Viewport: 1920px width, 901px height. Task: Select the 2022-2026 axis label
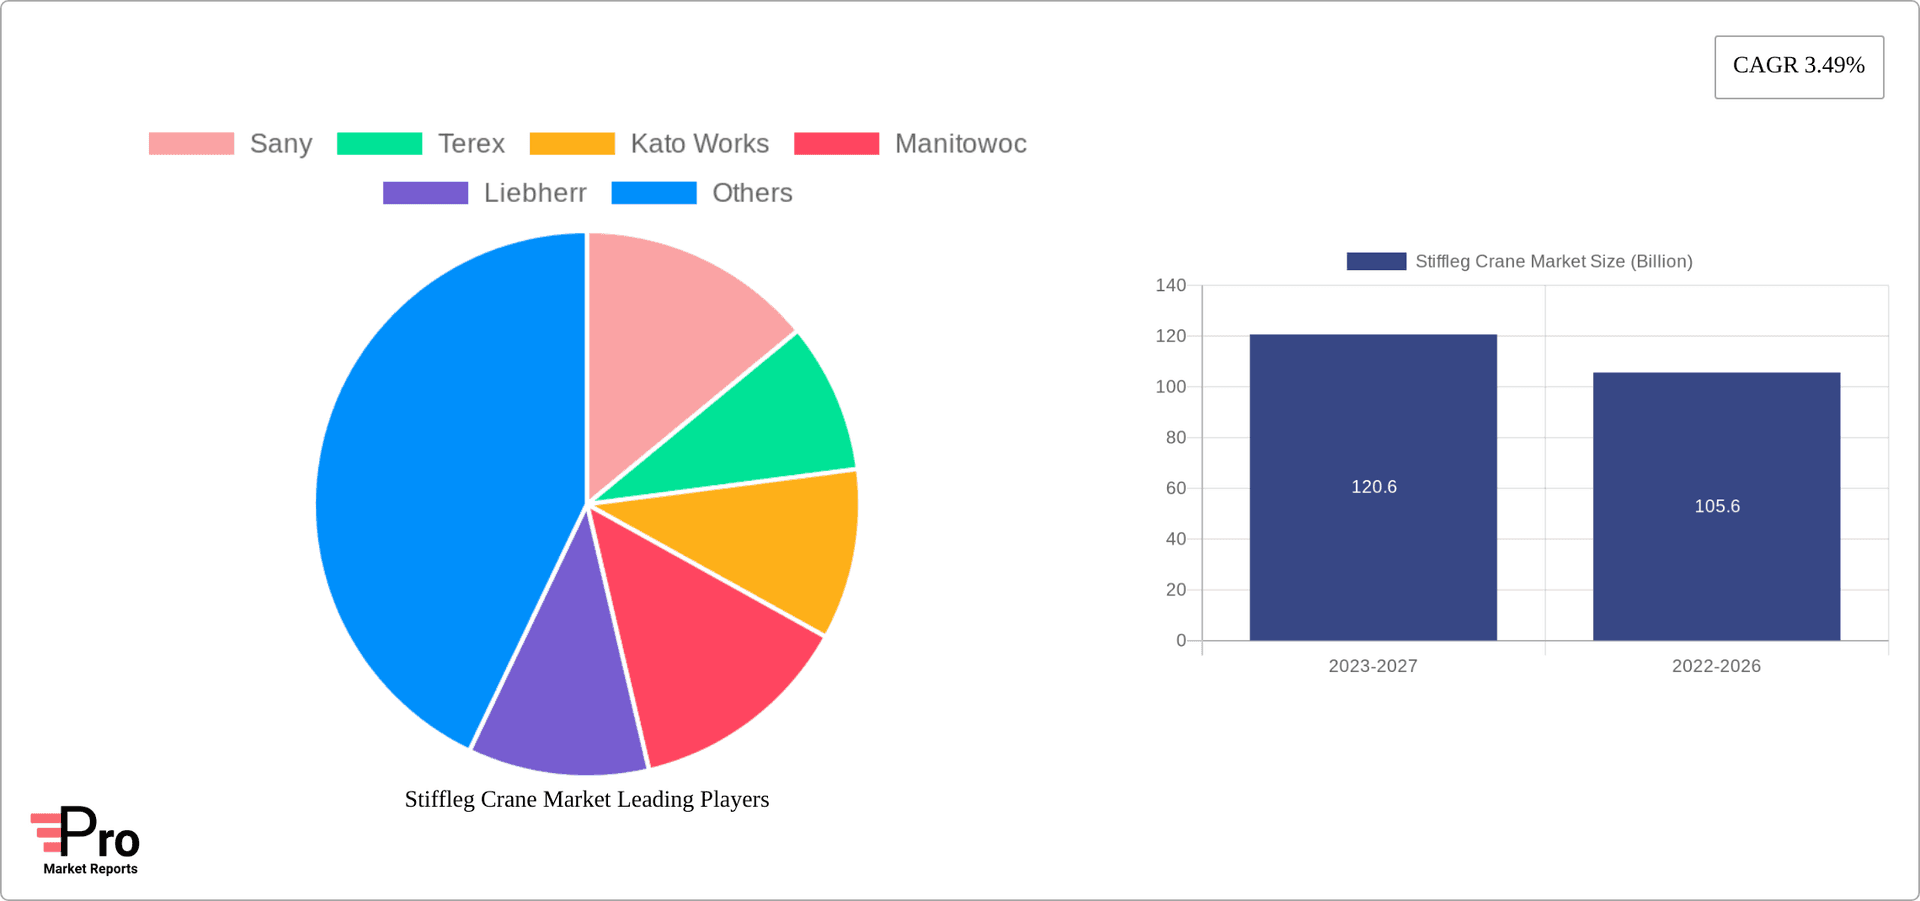click(x=1716, y=665)
